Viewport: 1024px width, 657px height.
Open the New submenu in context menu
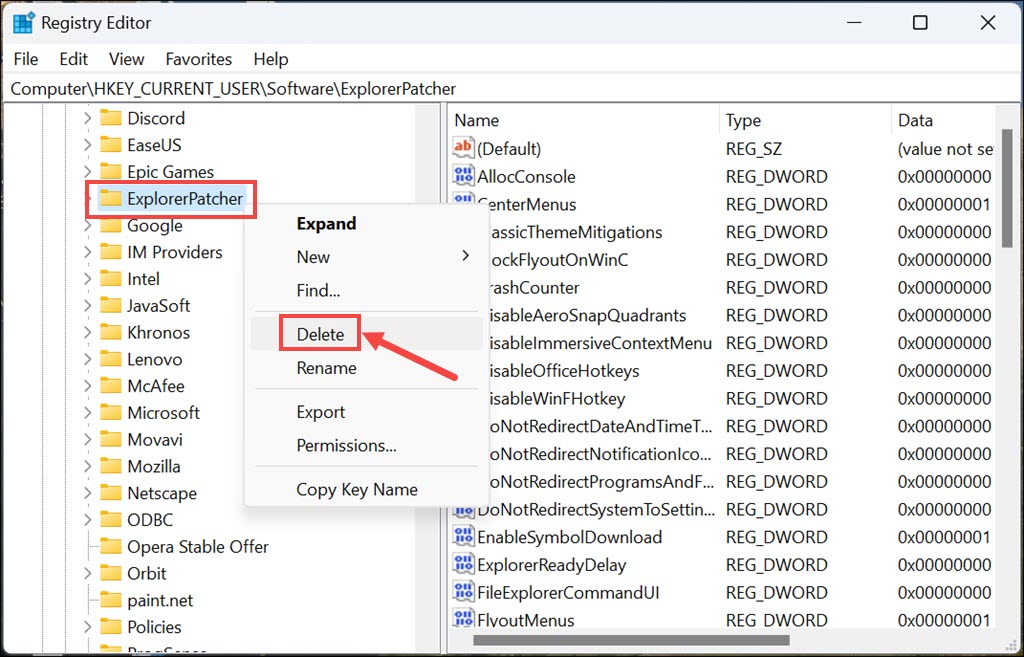(x=366, y=257)
